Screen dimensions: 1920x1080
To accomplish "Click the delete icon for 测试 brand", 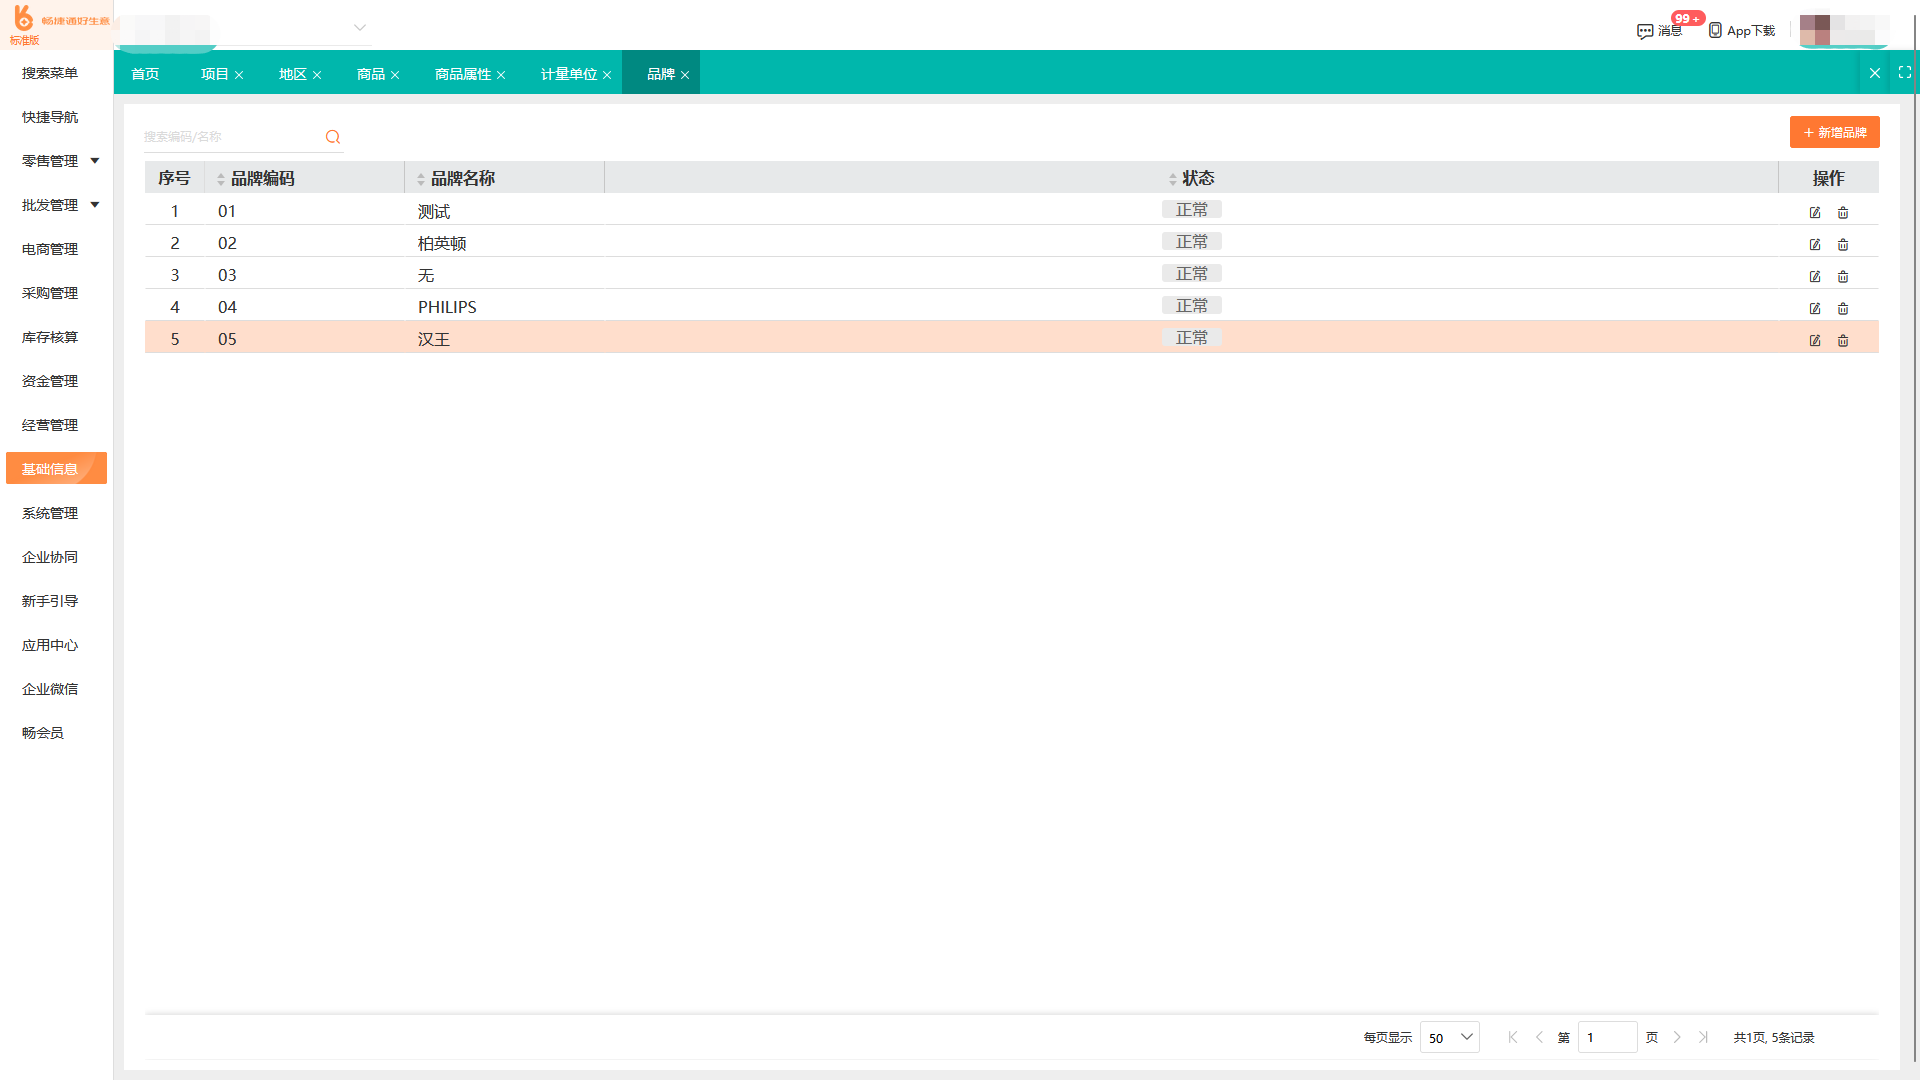I will tap(1844, 210).
